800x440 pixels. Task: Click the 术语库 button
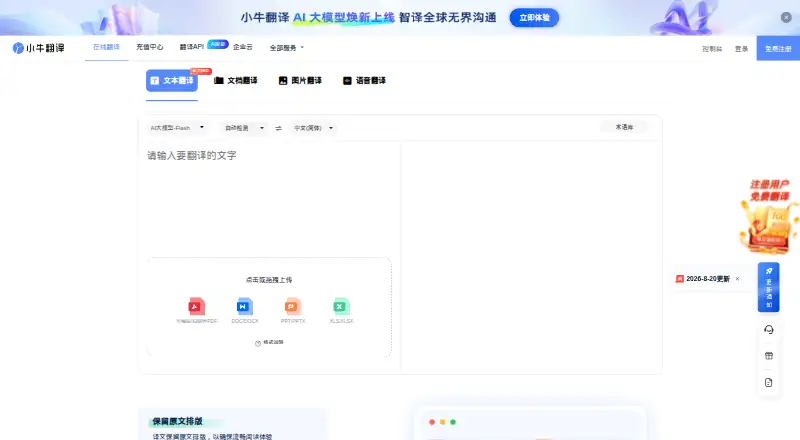tap(624, 127)
